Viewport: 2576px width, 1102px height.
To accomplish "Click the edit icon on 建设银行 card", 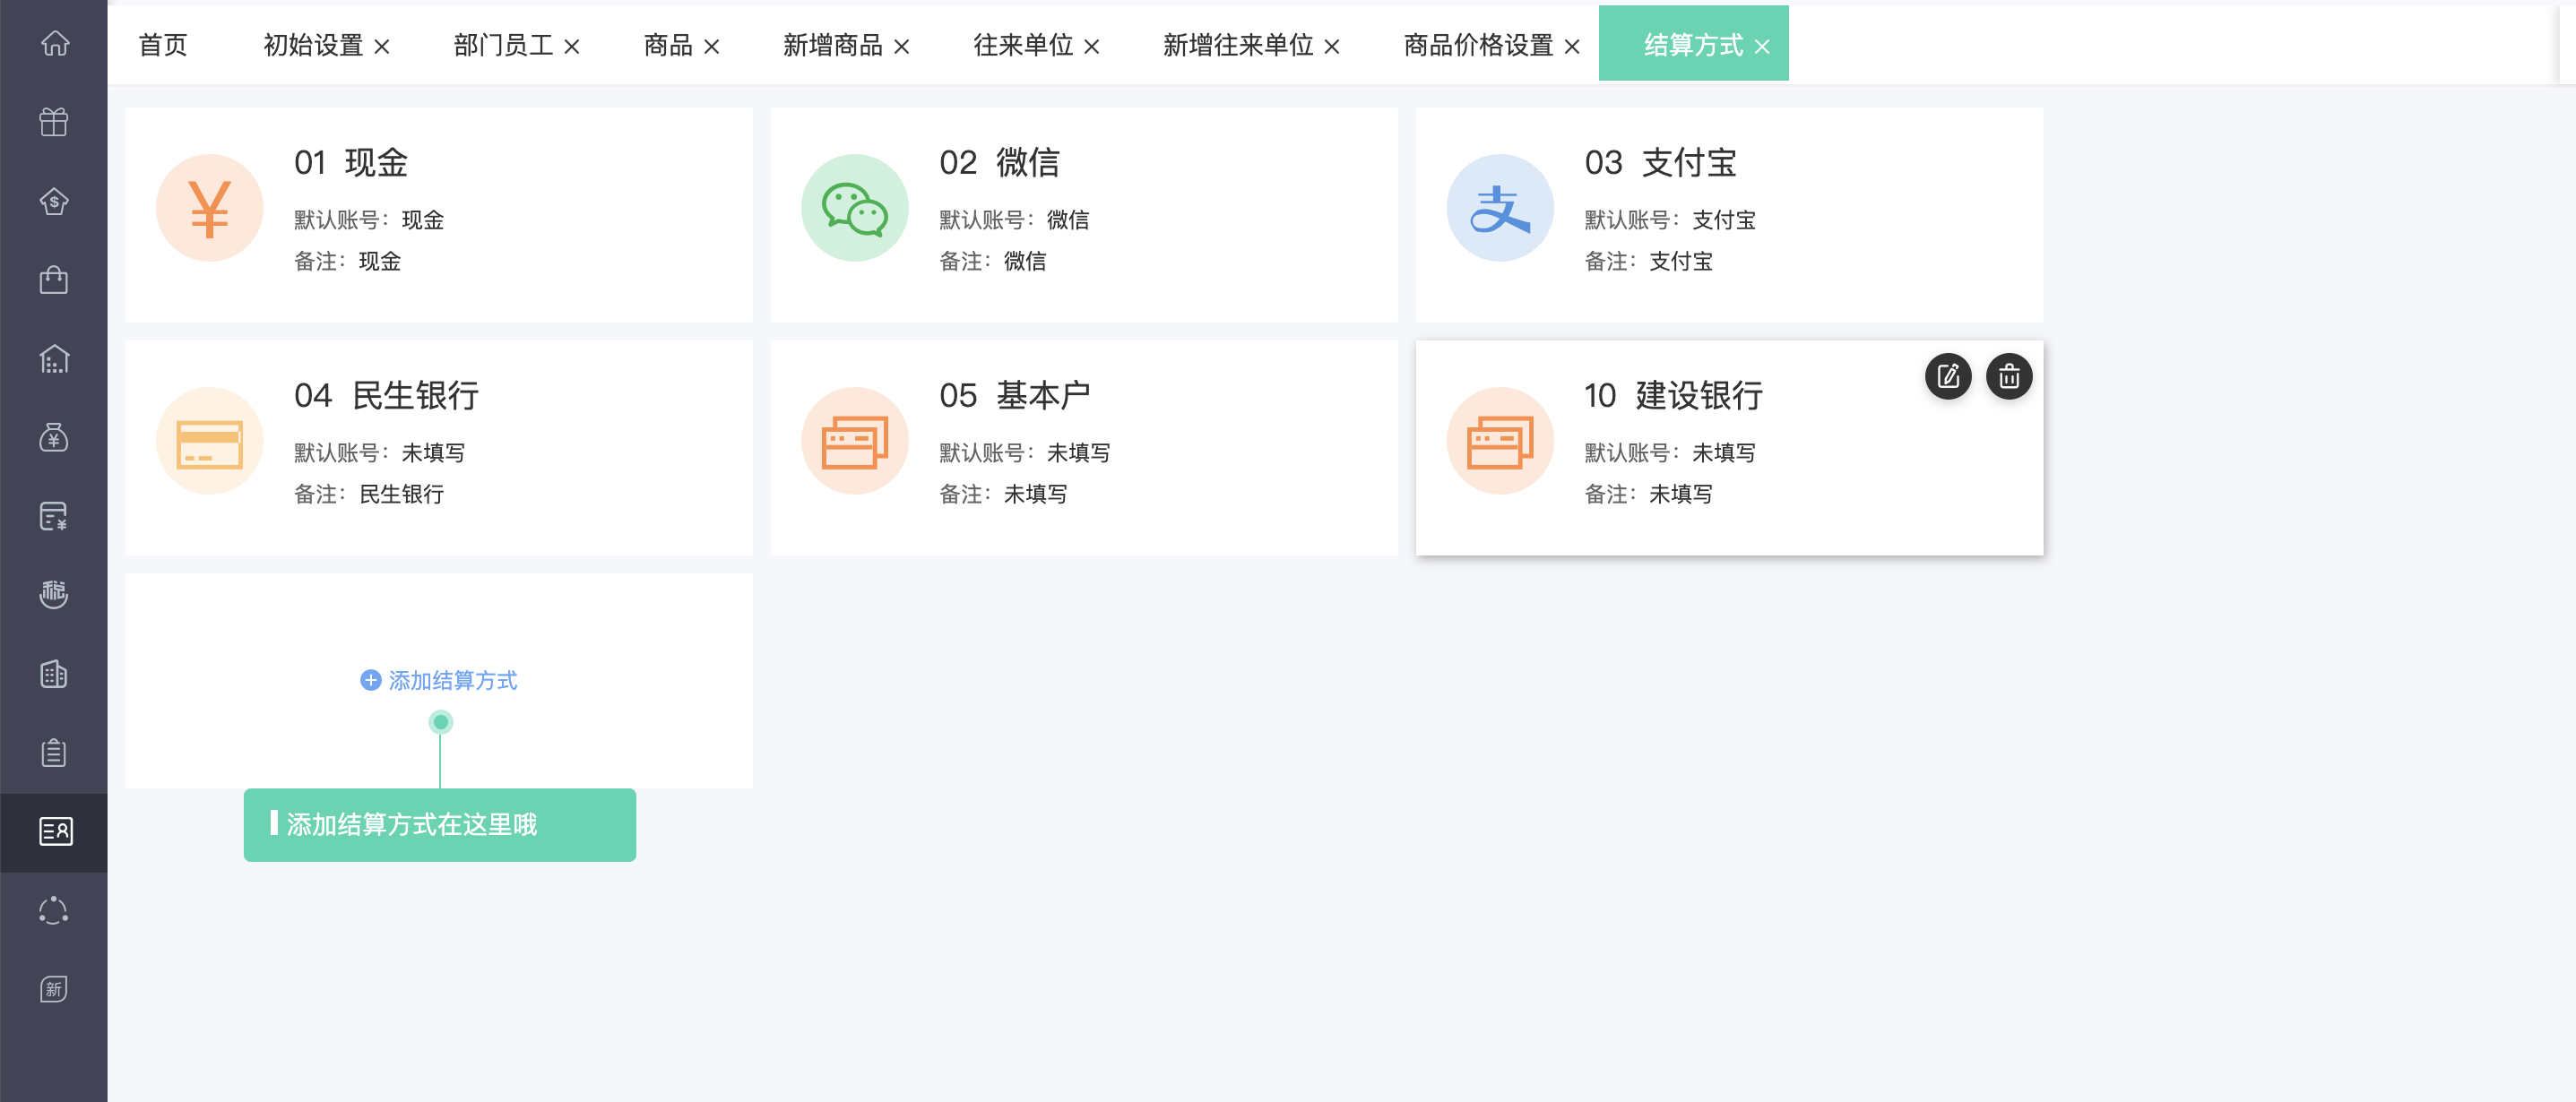I will [1947, 378].
